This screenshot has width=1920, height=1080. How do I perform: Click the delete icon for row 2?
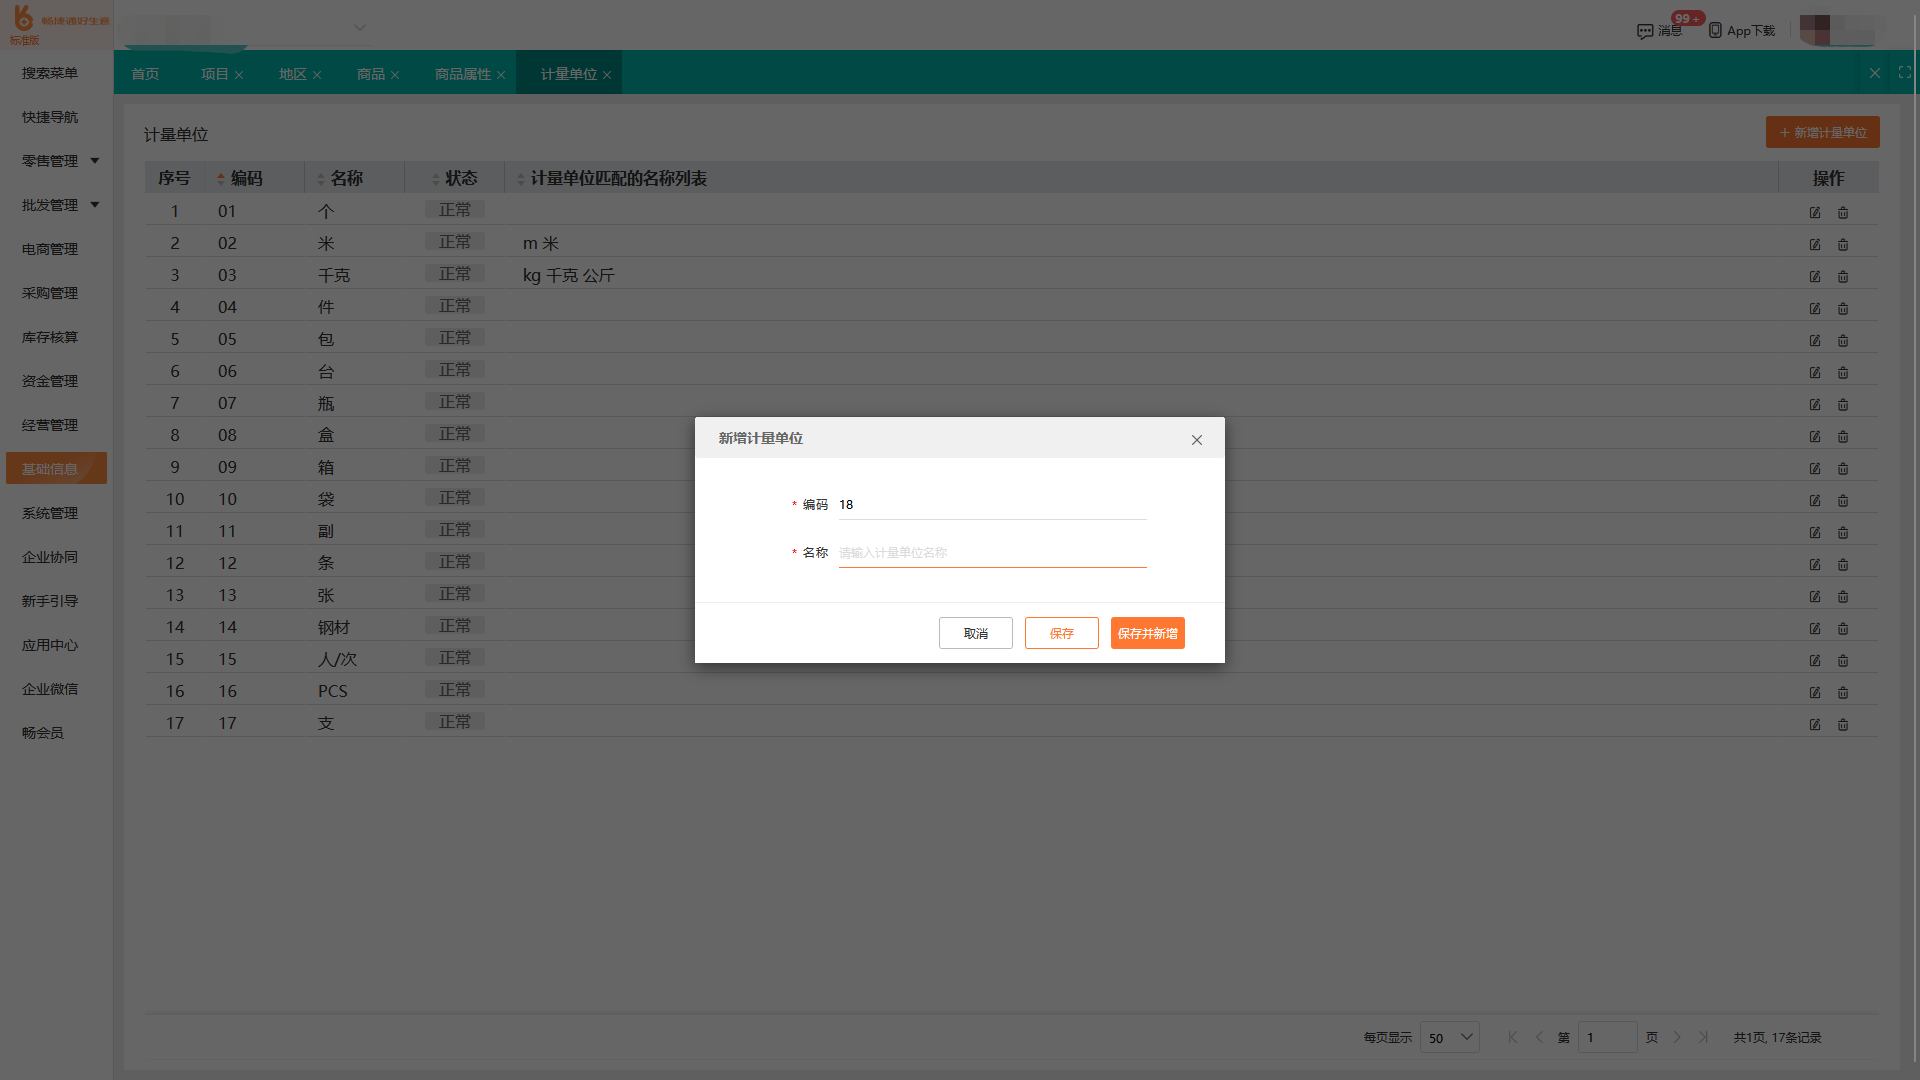pos(1844,244)
